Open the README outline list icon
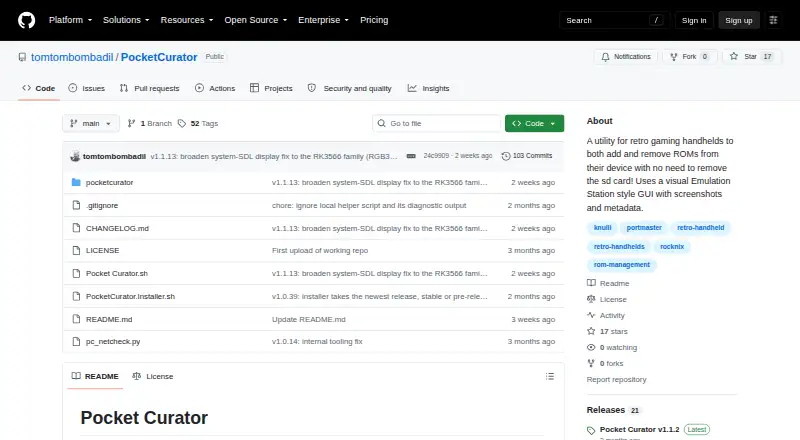The height and width of the screenshot is (440, 800). pyautogui.click(x=549, y=376)
